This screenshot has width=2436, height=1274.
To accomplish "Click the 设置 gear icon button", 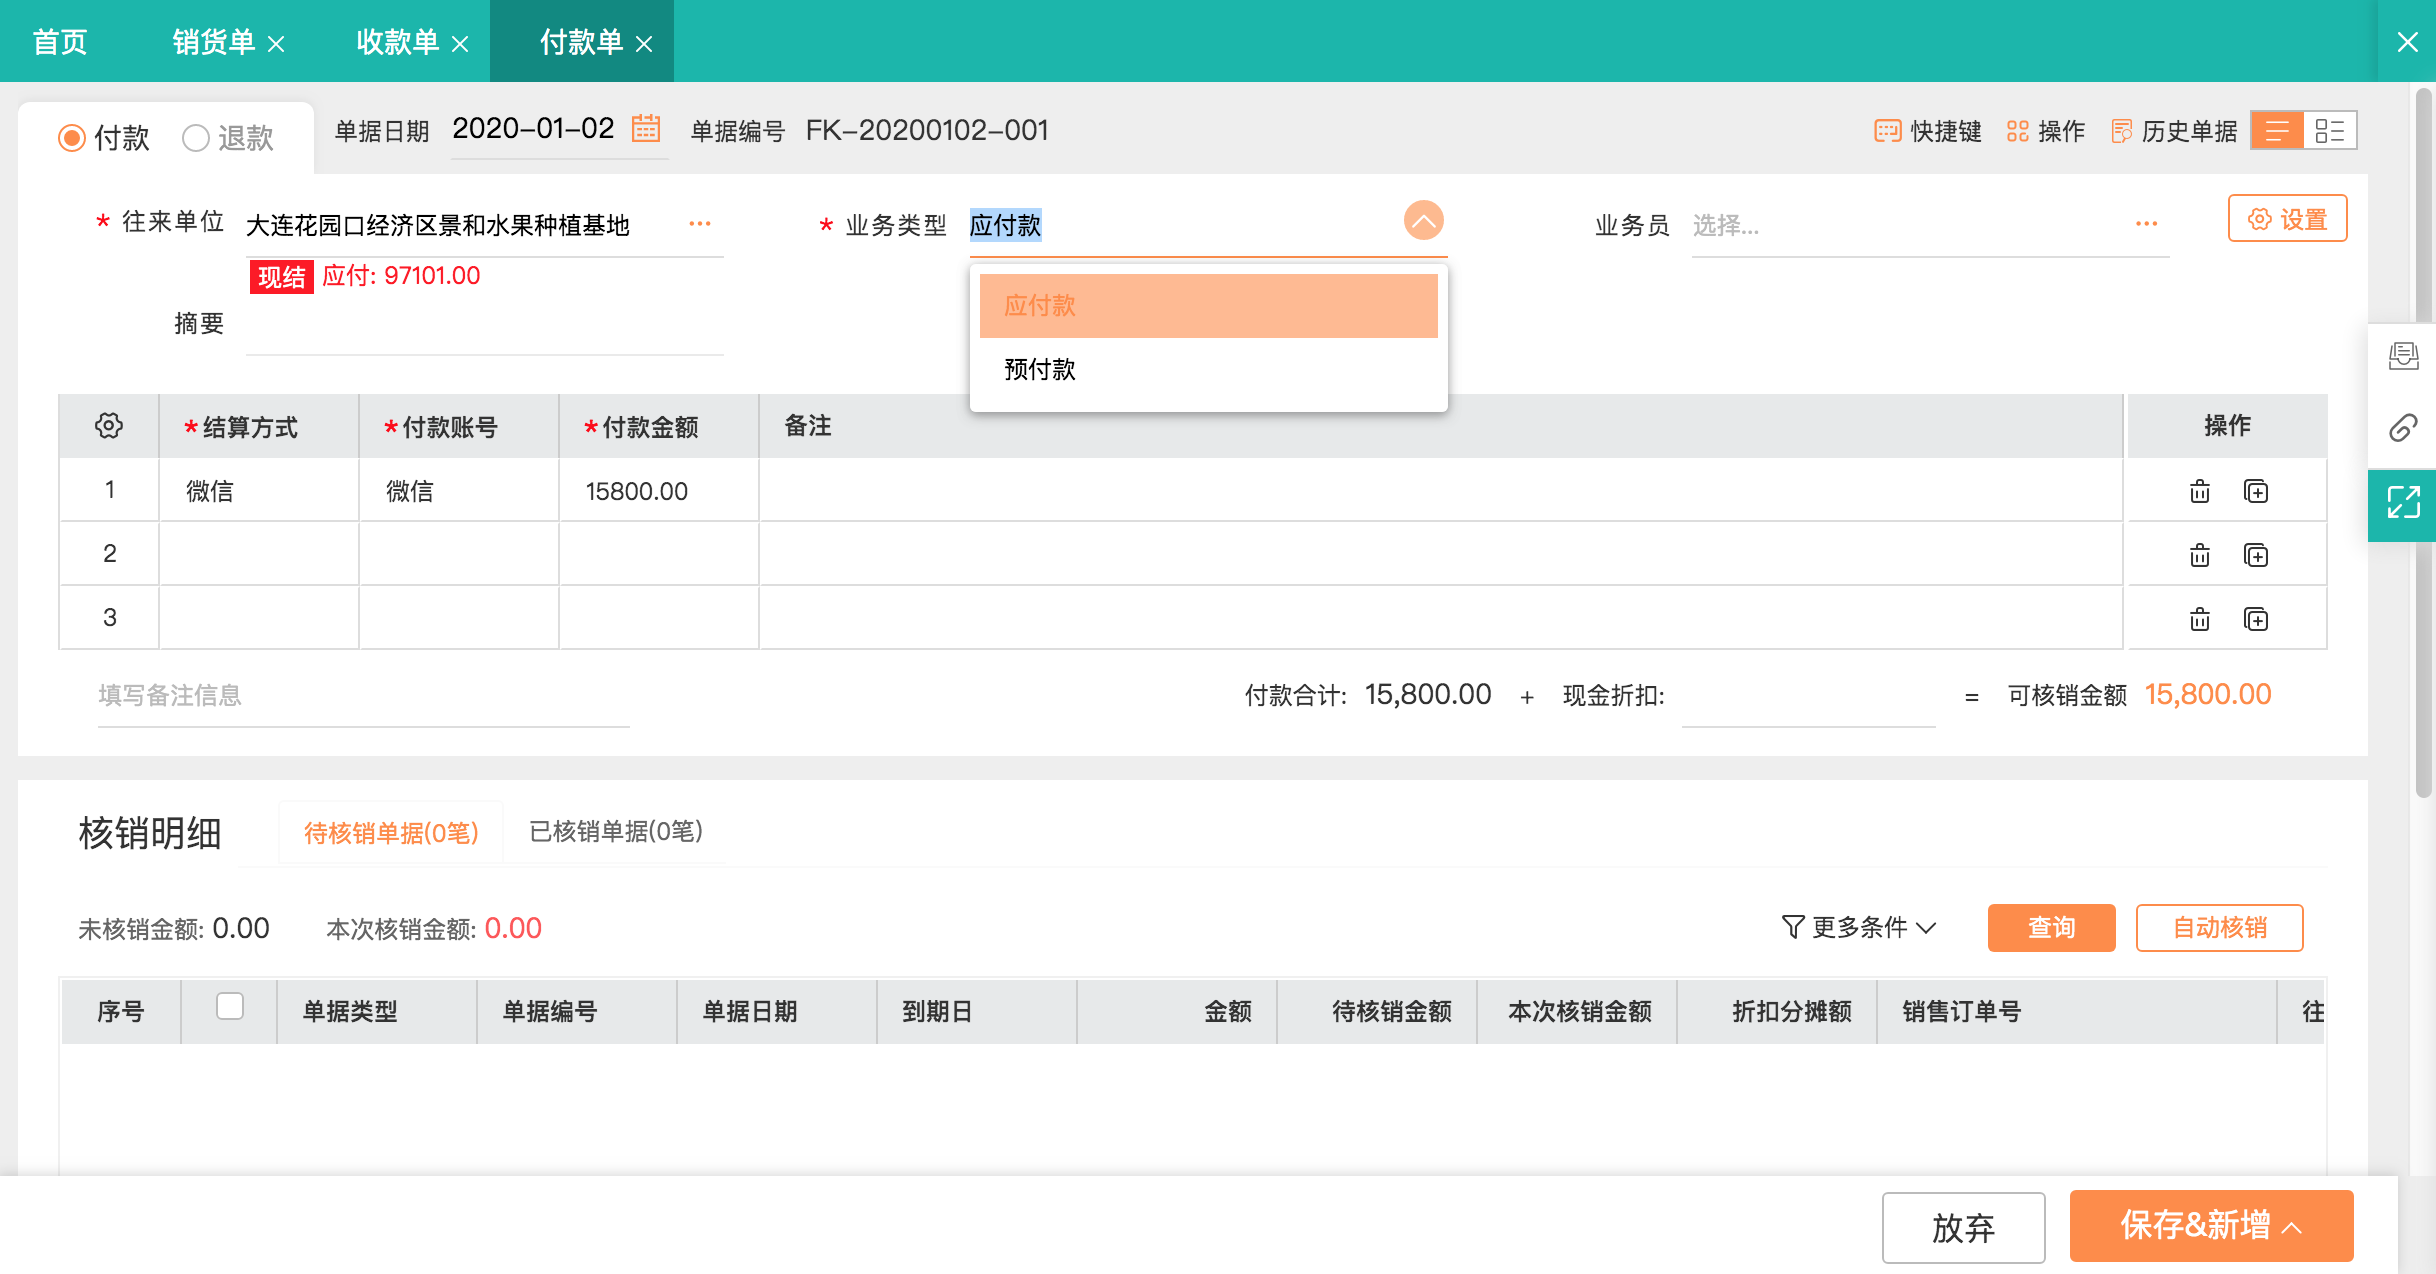I will click(x=2285, y=222).
